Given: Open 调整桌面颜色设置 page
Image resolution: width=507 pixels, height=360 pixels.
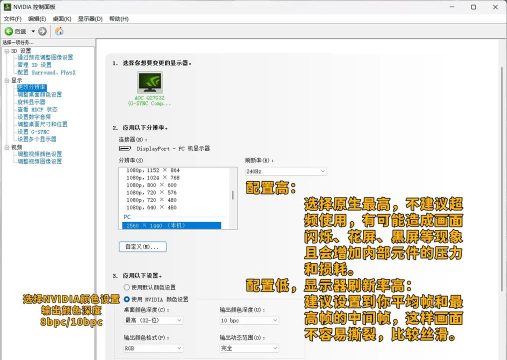Looking at the screenshot, I should point(40,94).
